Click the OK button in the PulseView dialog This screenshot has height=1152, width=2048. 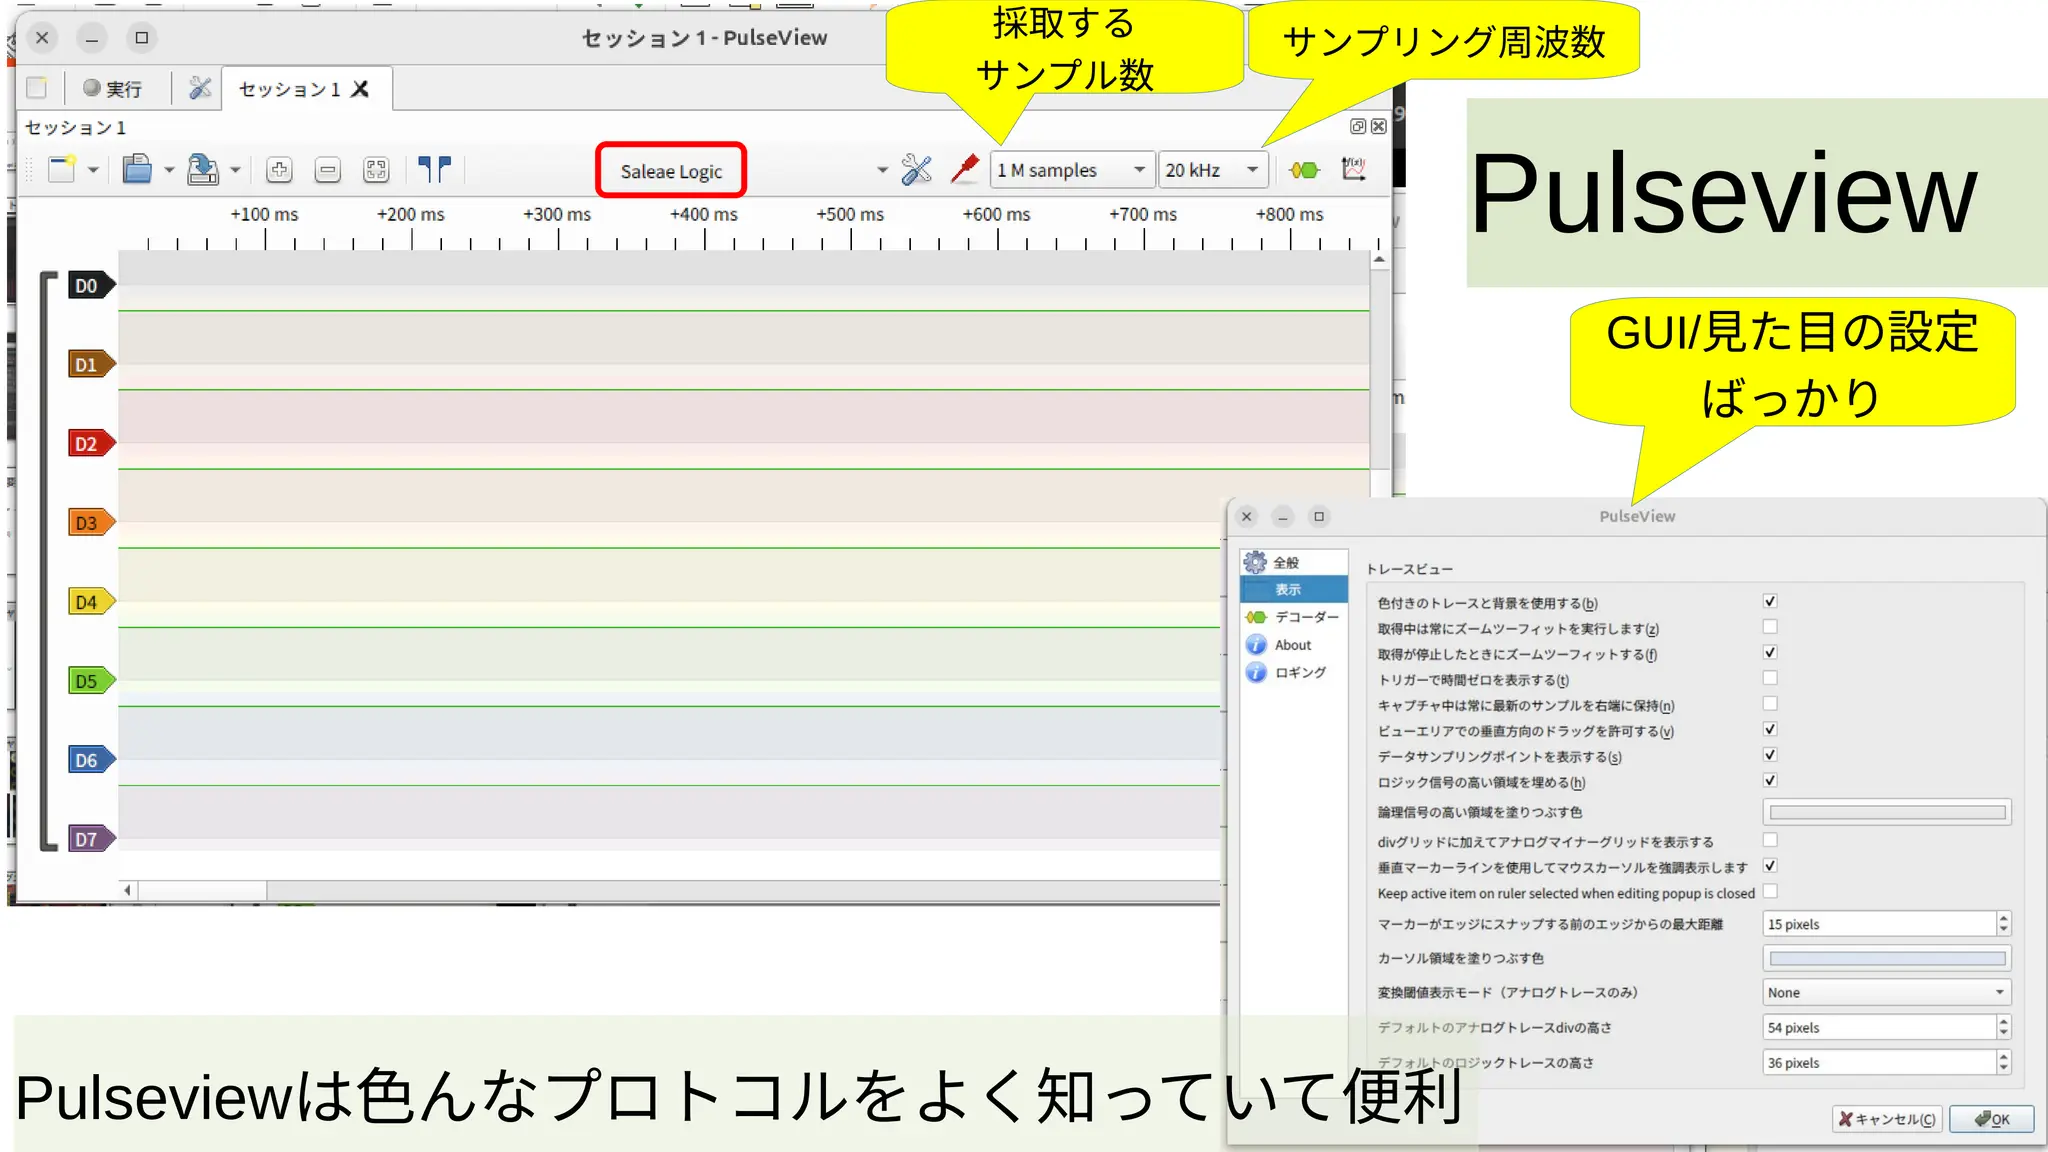1993,1118
